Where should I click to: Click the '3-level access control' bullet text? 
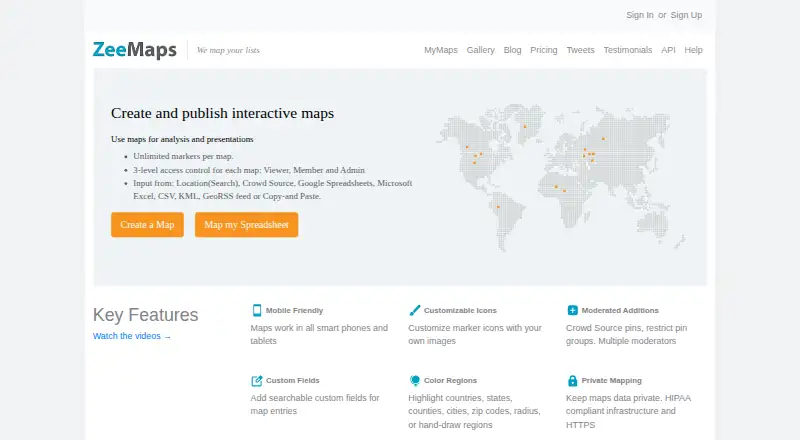click(x=249, y=170)
